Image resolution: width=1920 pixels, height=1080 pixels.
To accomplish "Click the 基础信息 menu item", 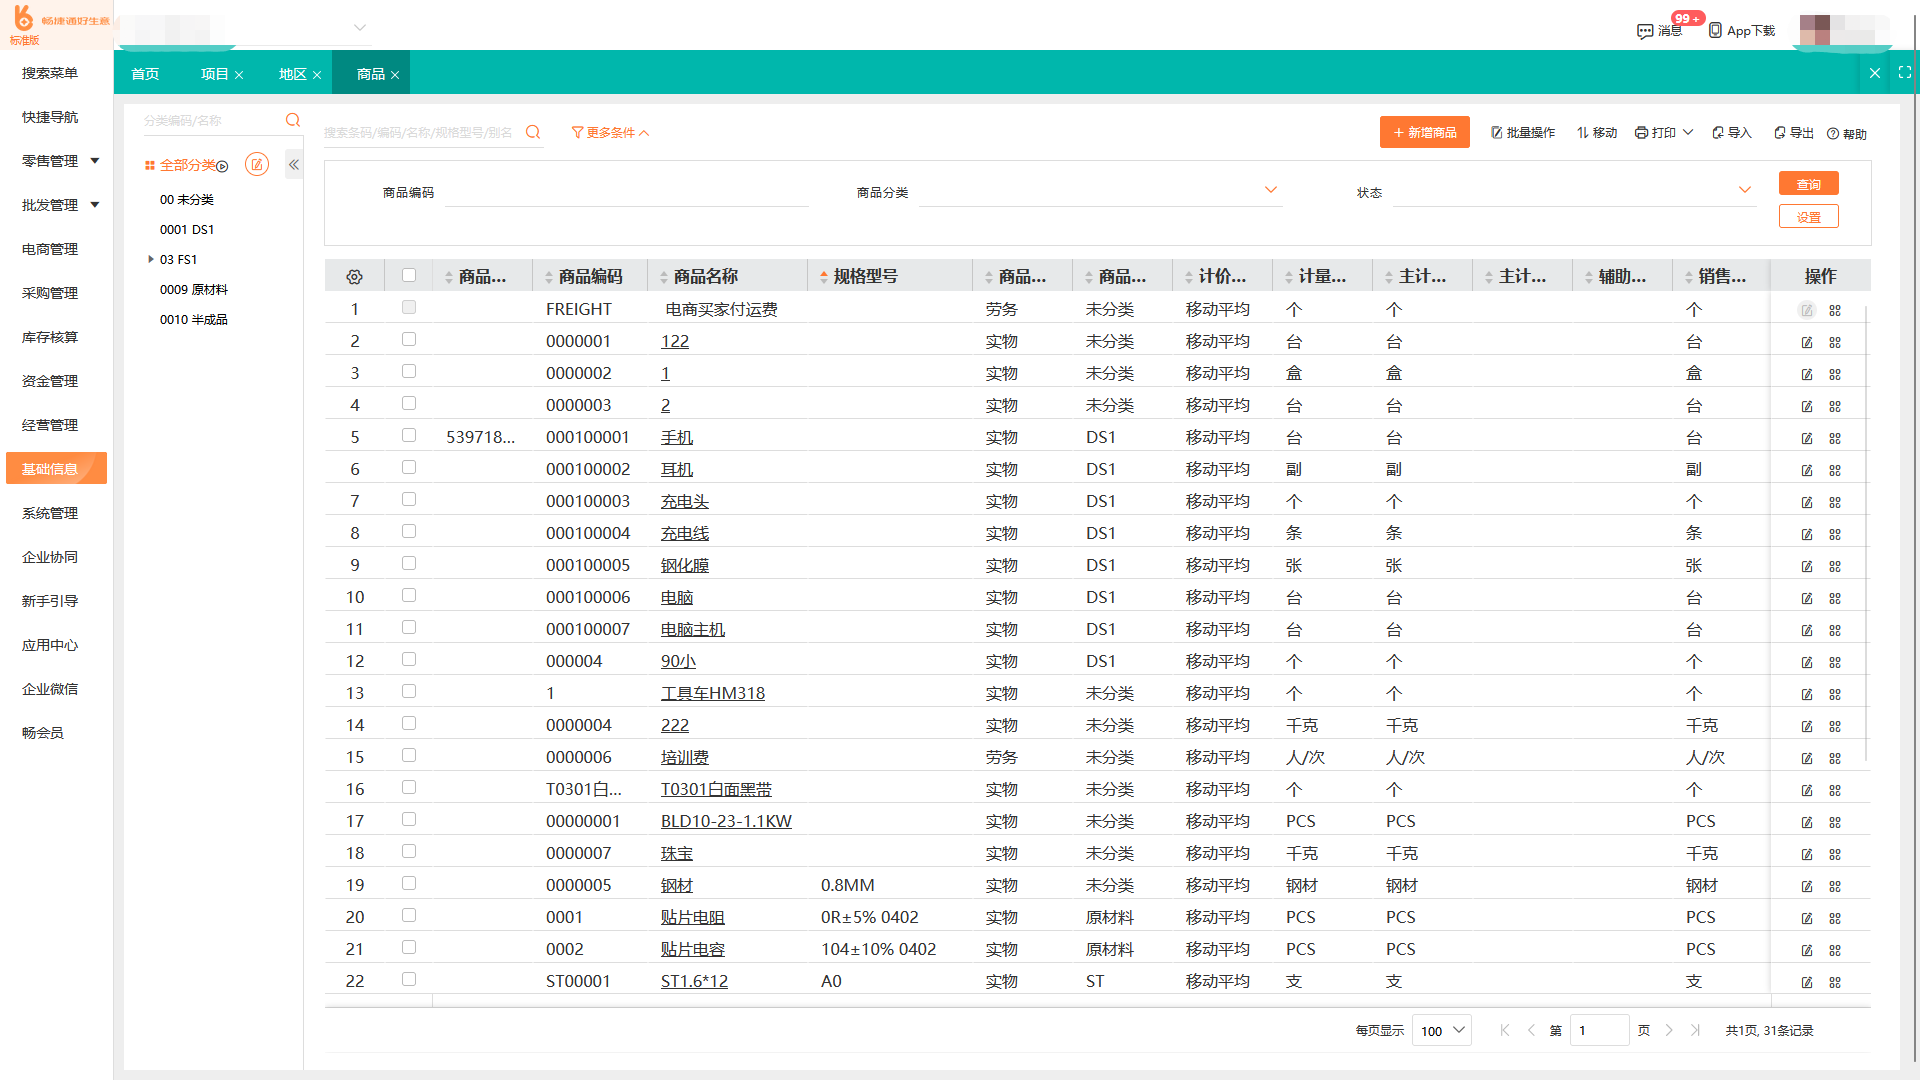I will point(54,468).
